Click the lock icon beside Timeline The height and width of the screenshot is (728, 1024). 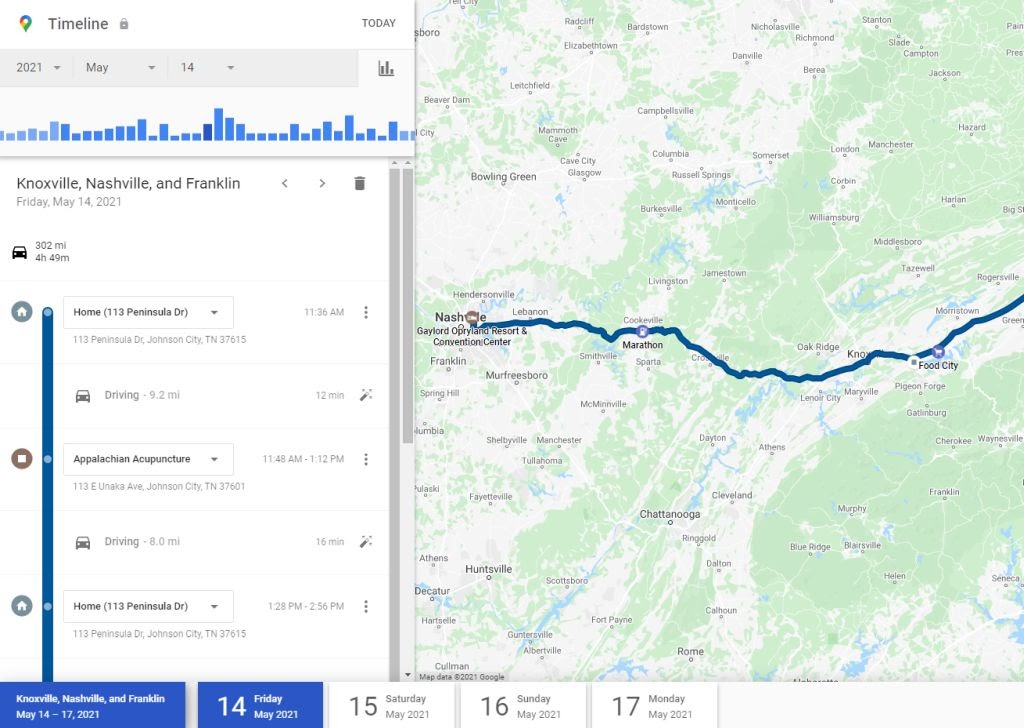click(124, 24)
